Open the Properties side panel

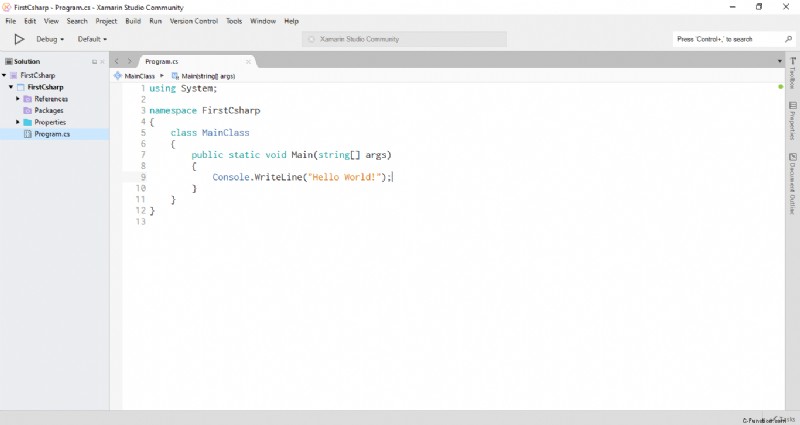pyautogui.click(x=792, y=121)
